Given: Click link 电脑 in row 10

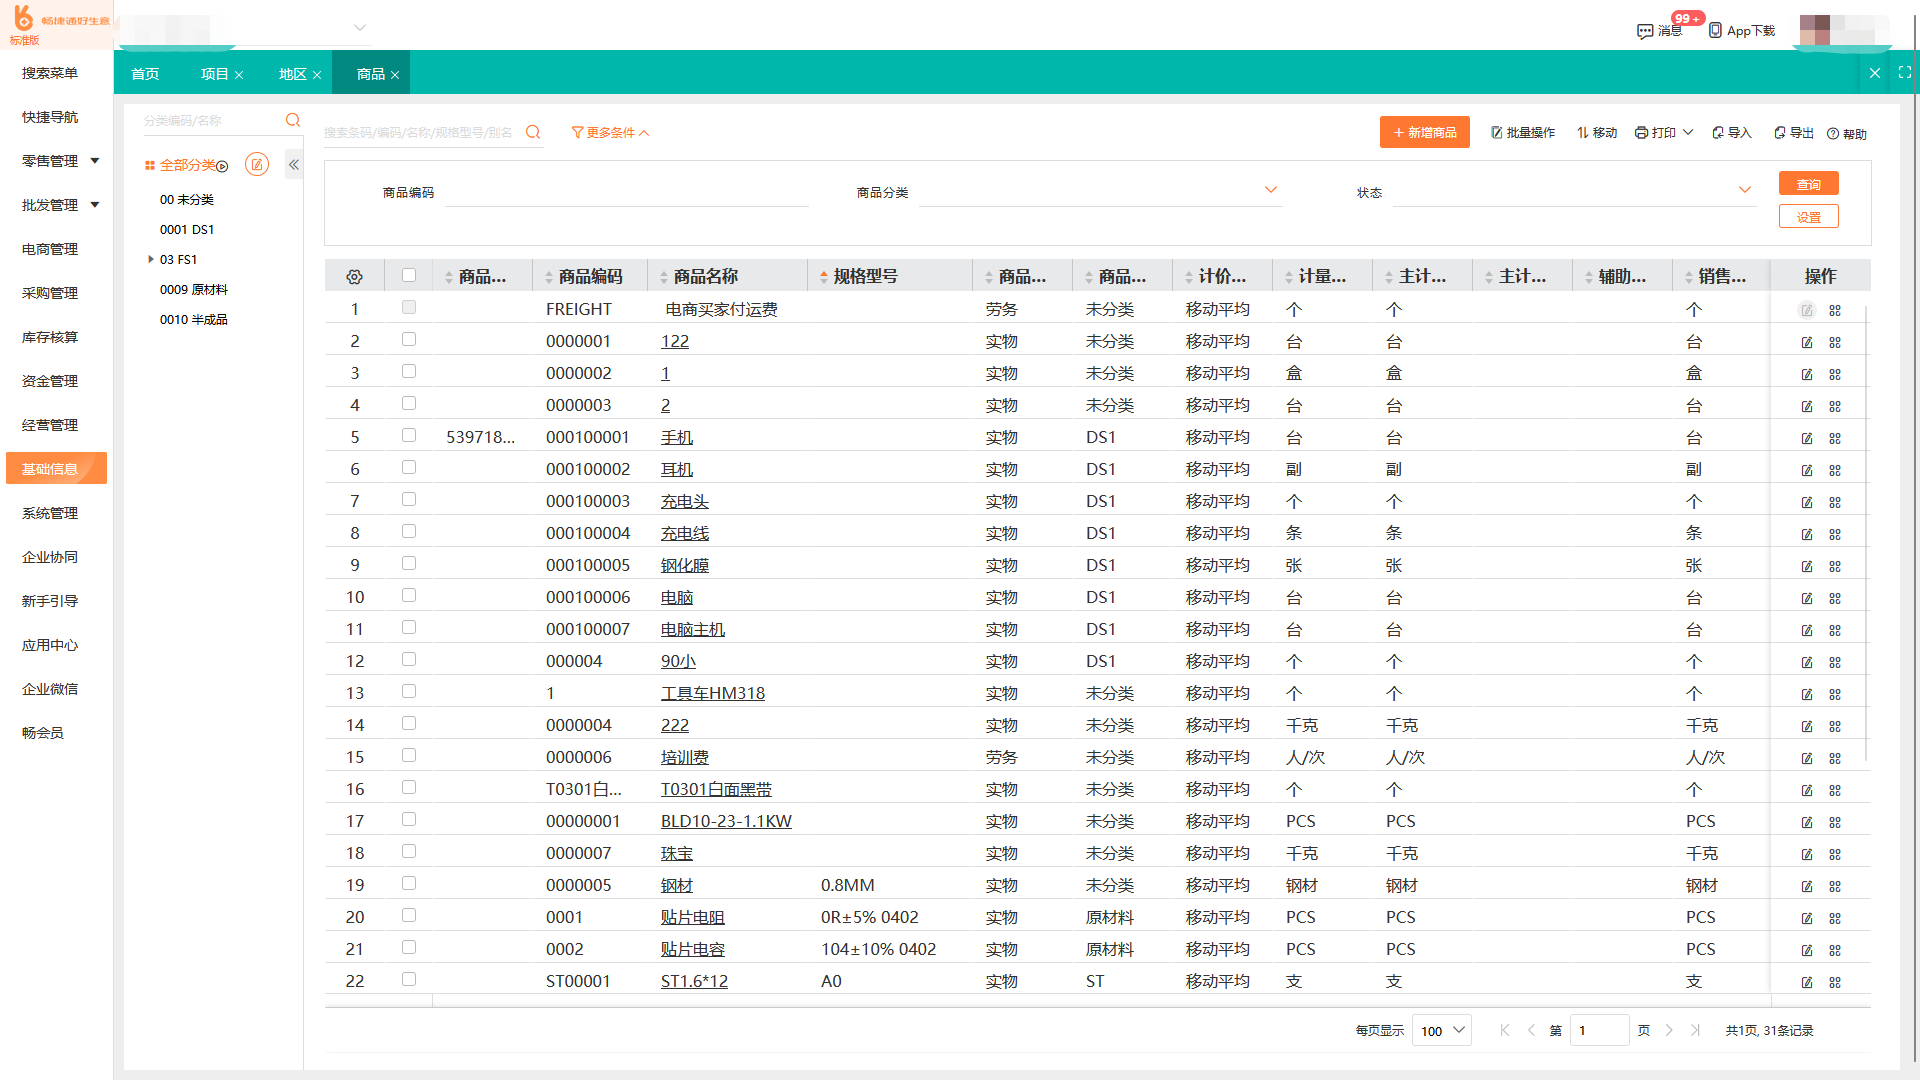Looking at the screenshot, I should [x=678, y=597].
